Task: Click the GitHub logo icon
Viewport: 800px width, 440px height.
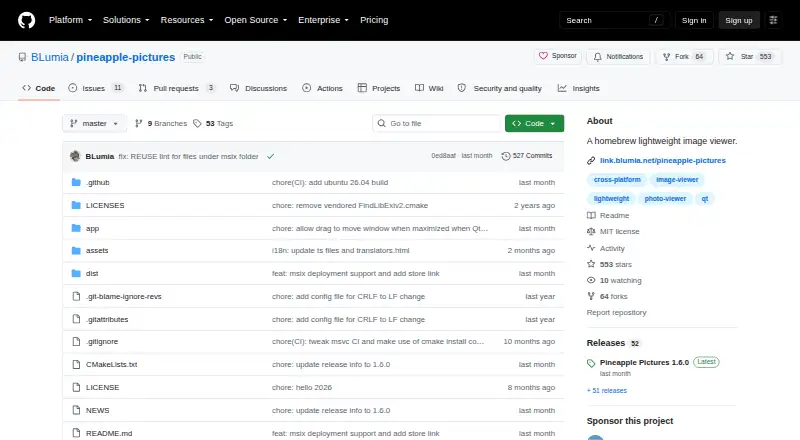Action: [x=27, y=20]
